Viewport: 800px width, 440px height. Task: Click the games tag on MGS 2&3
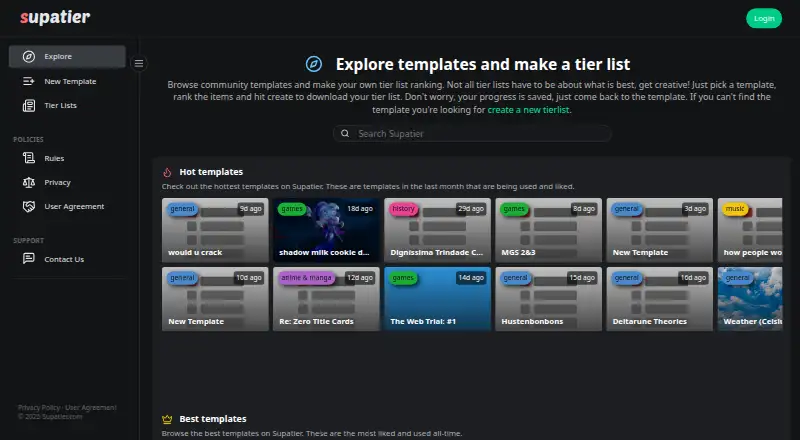click(x=514, y=209)
